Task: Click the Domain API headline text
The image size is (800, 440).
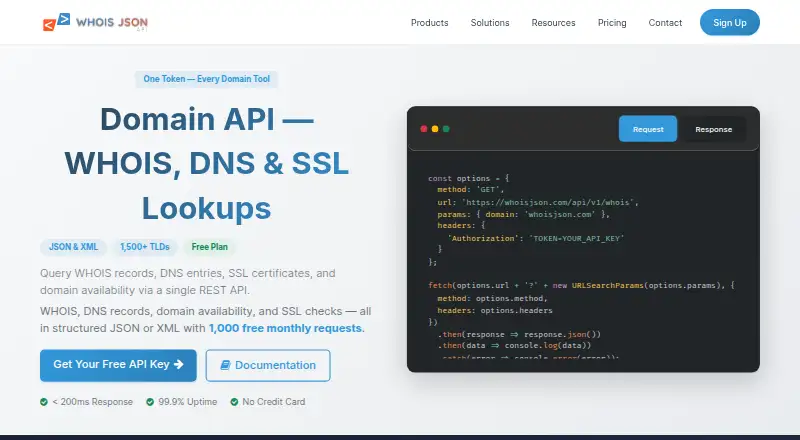Action: (207, 164)
